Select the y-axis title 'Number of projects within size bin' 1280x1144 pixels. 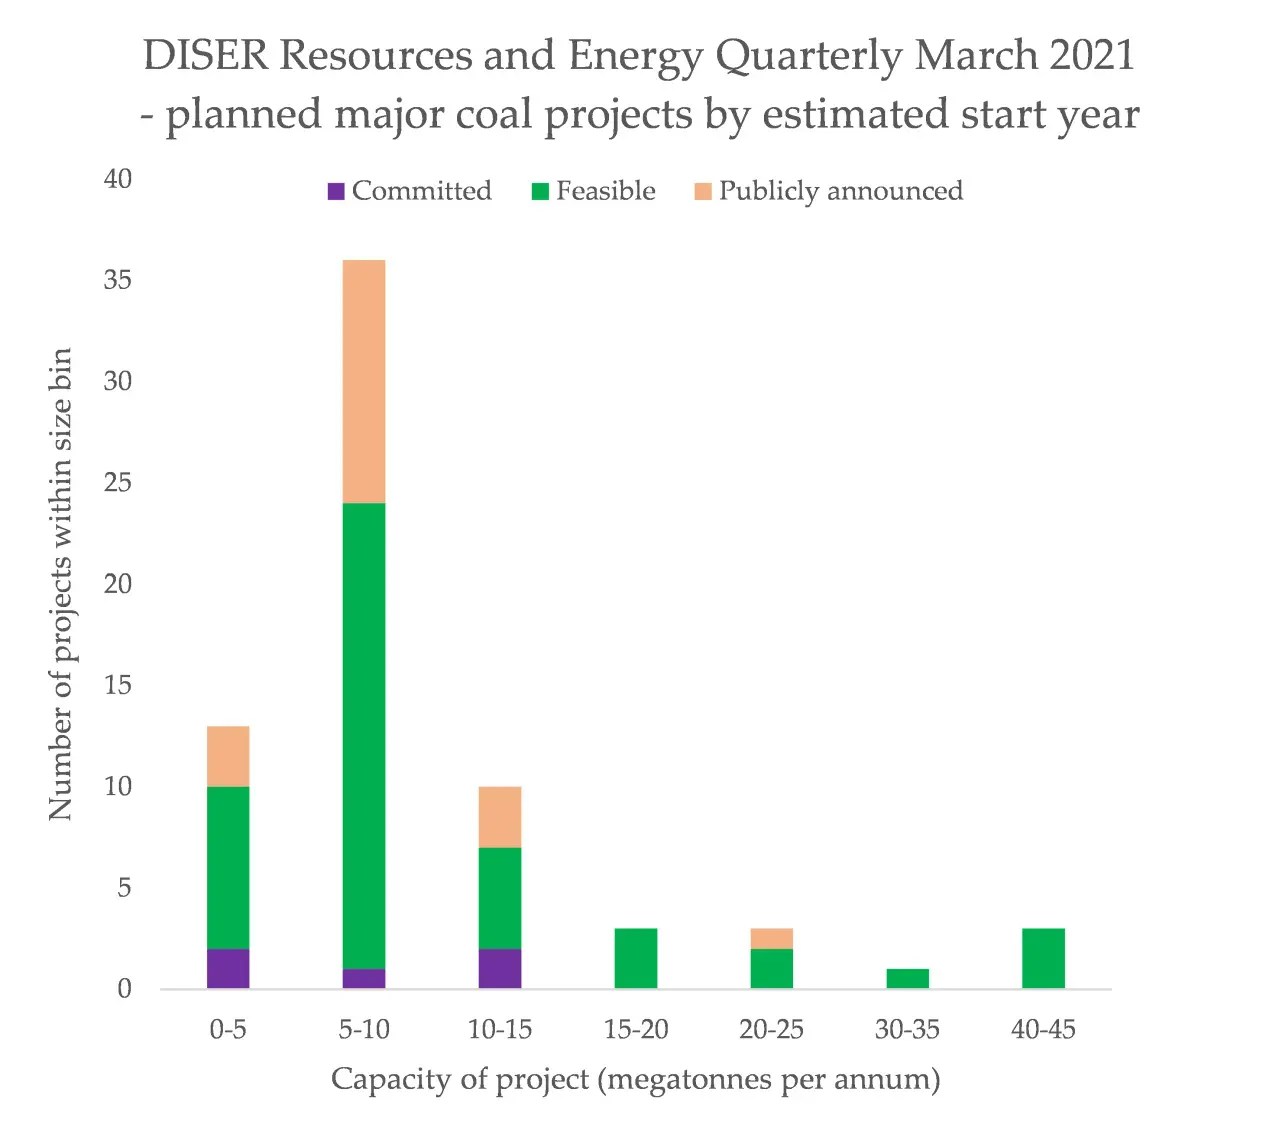(x=60, y=584)
